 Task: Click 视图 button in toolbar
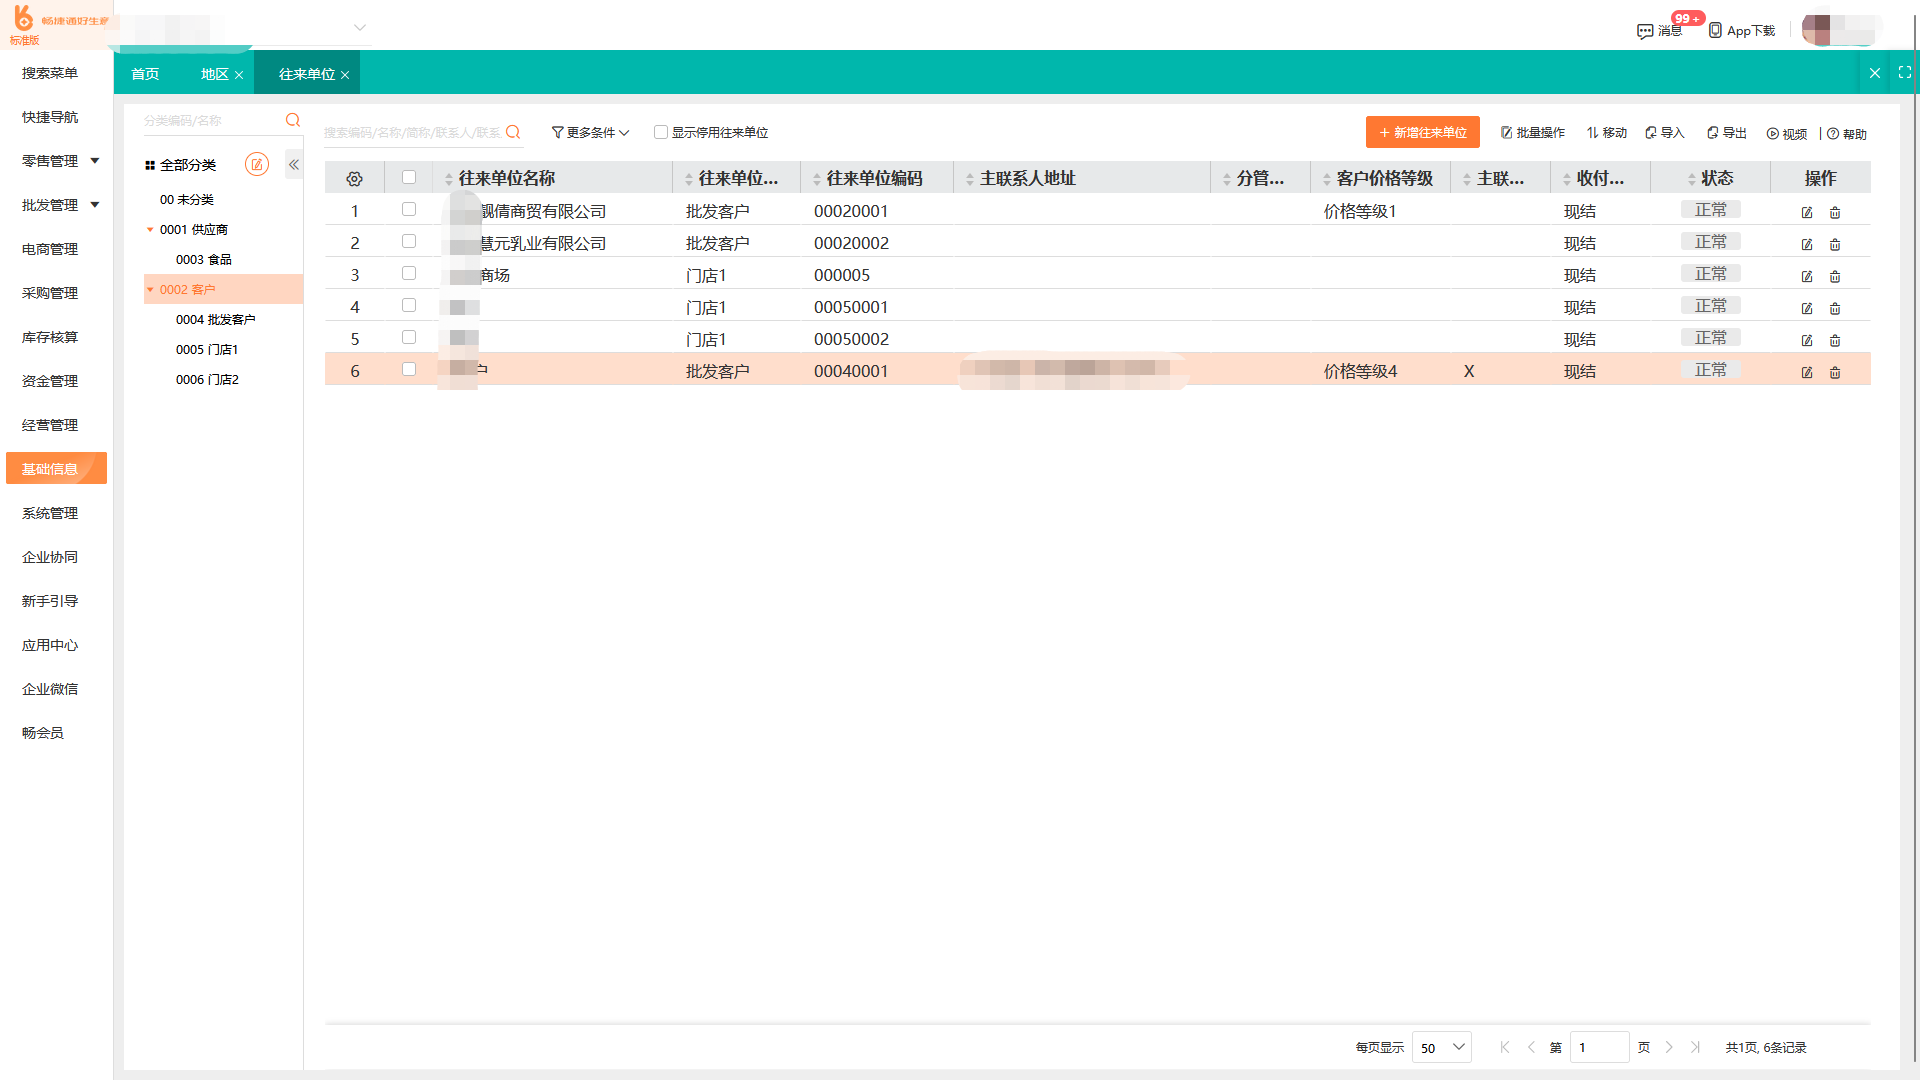(x=1789, y=132)
